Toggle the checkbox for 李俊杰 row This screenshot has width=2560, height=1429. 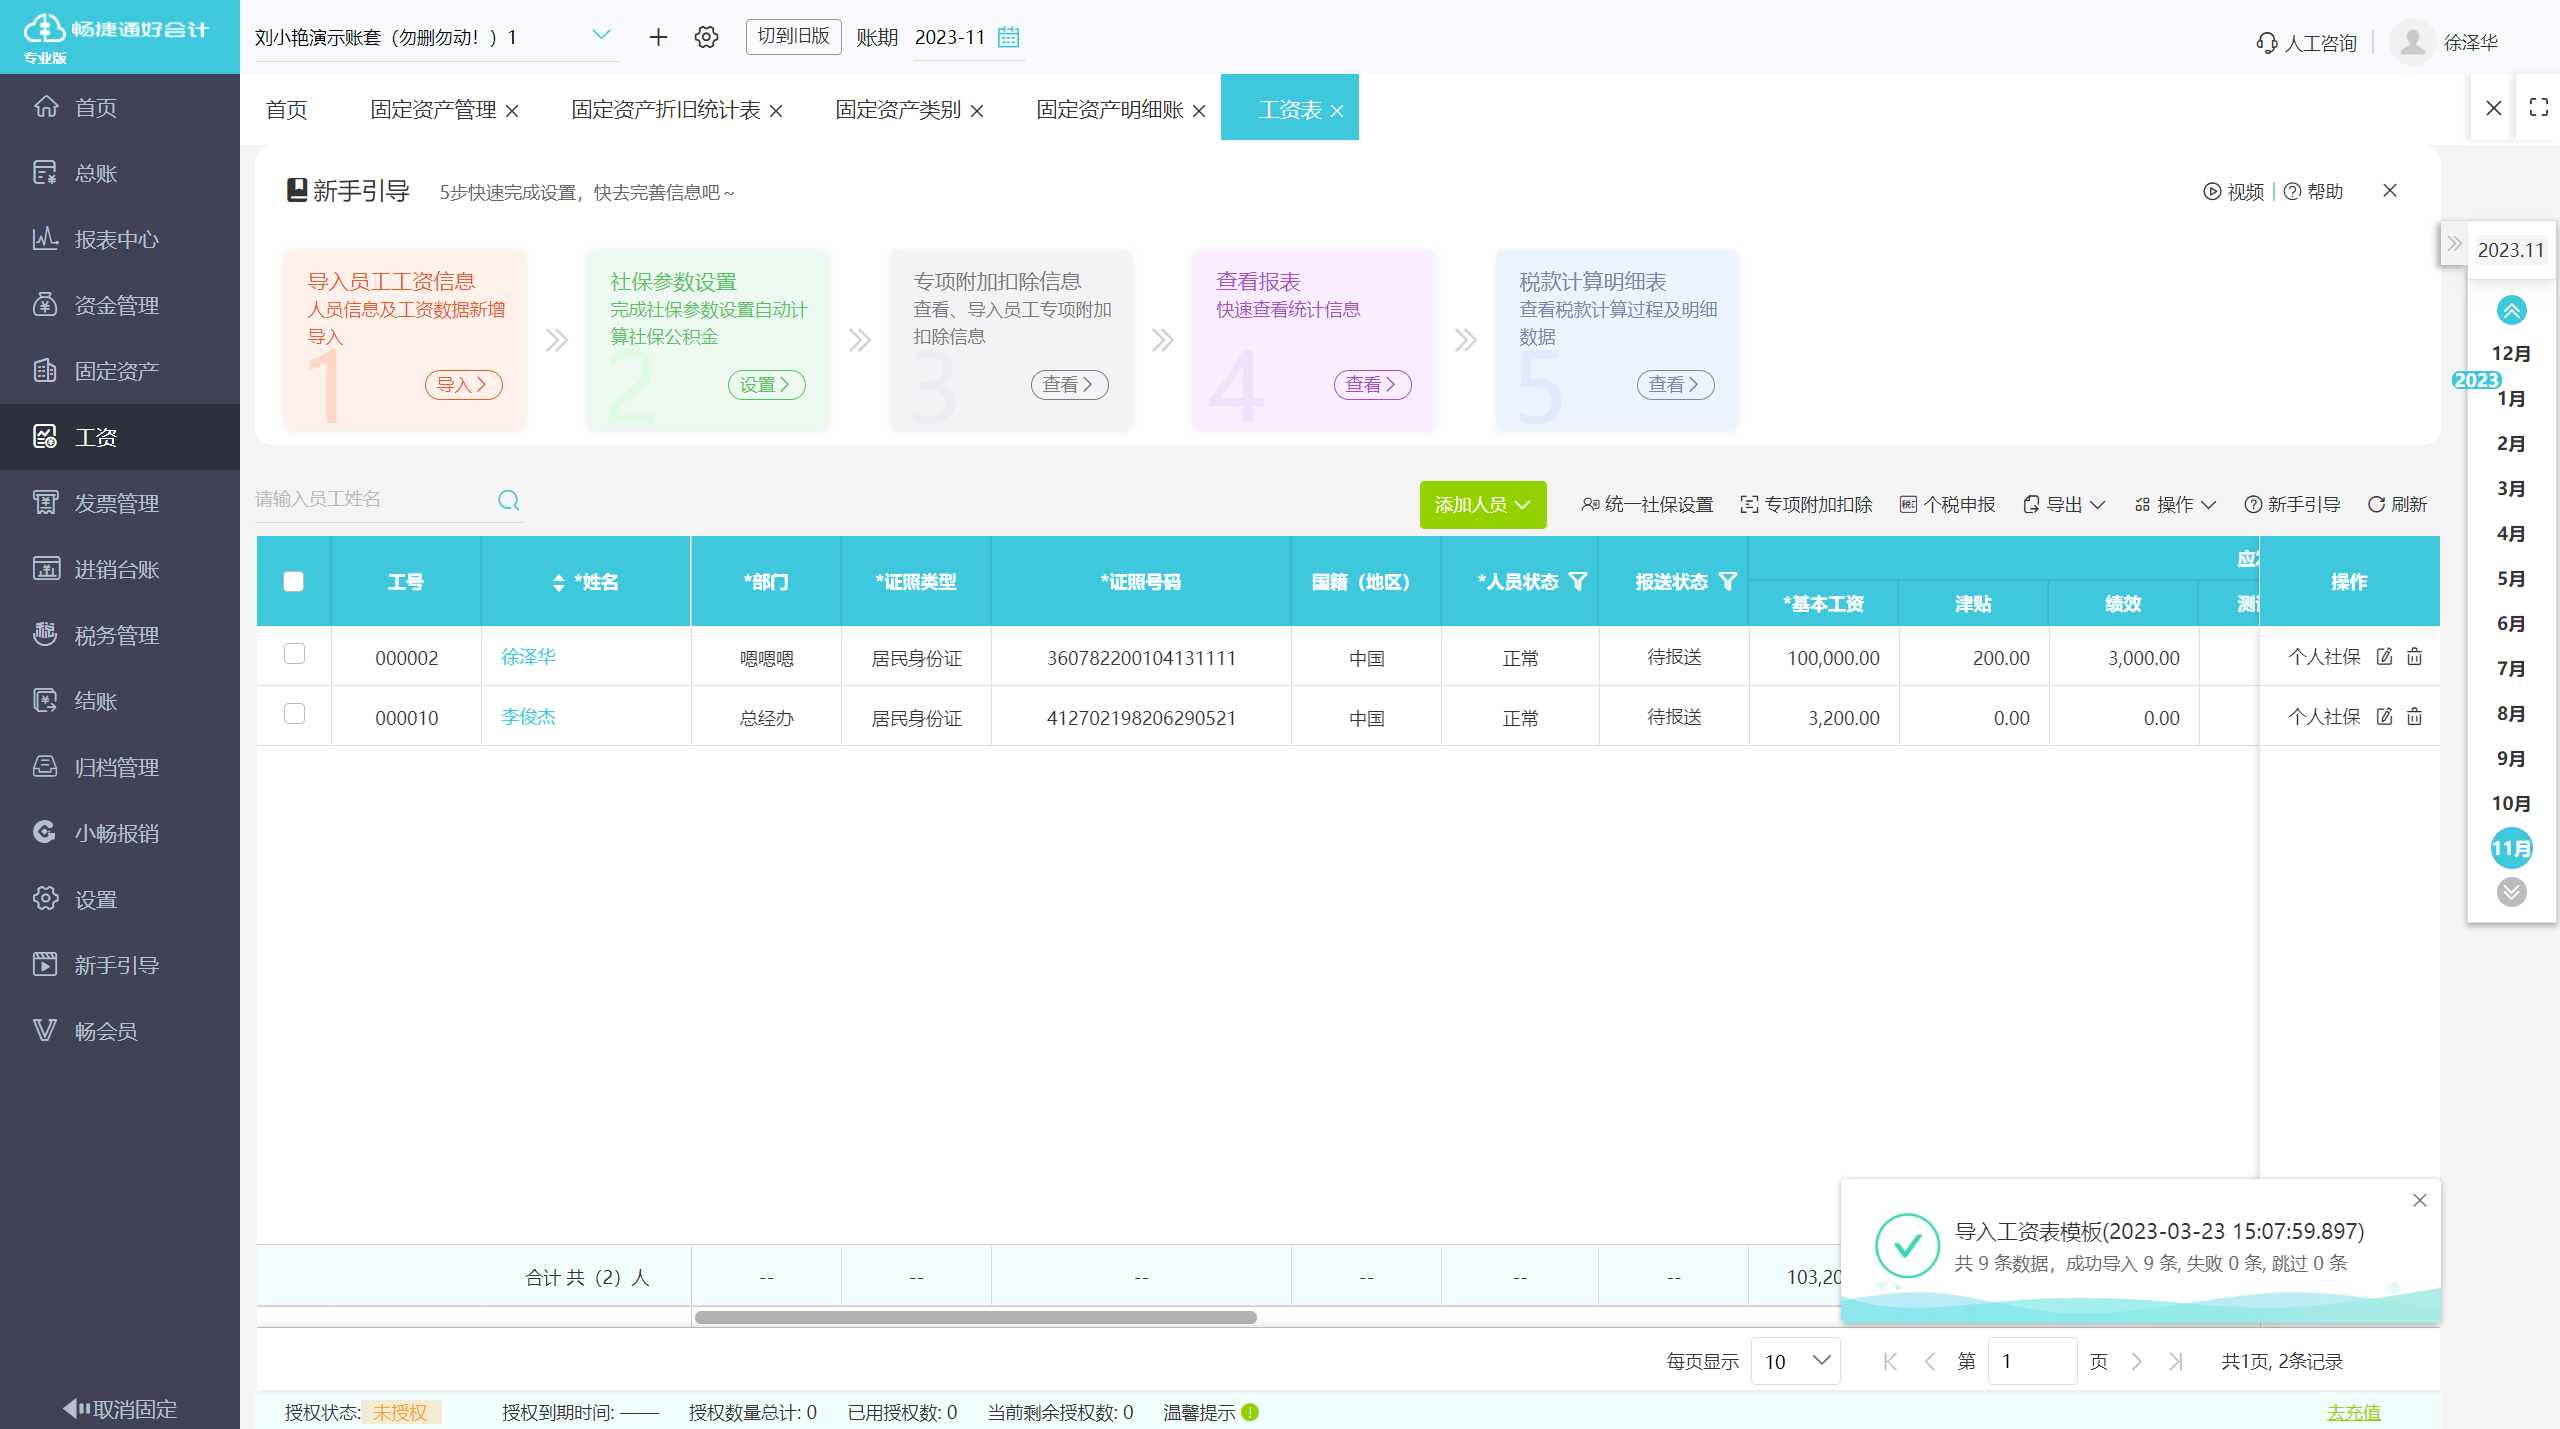tap(294, 714)
